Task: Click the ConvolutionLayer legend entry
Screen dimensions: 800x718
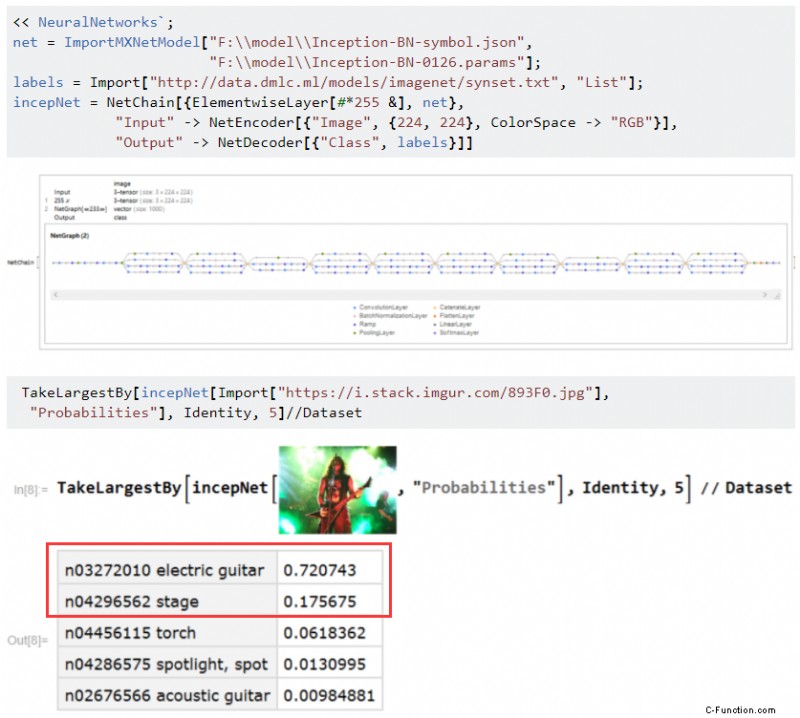Action: click(x=383, y=307)
